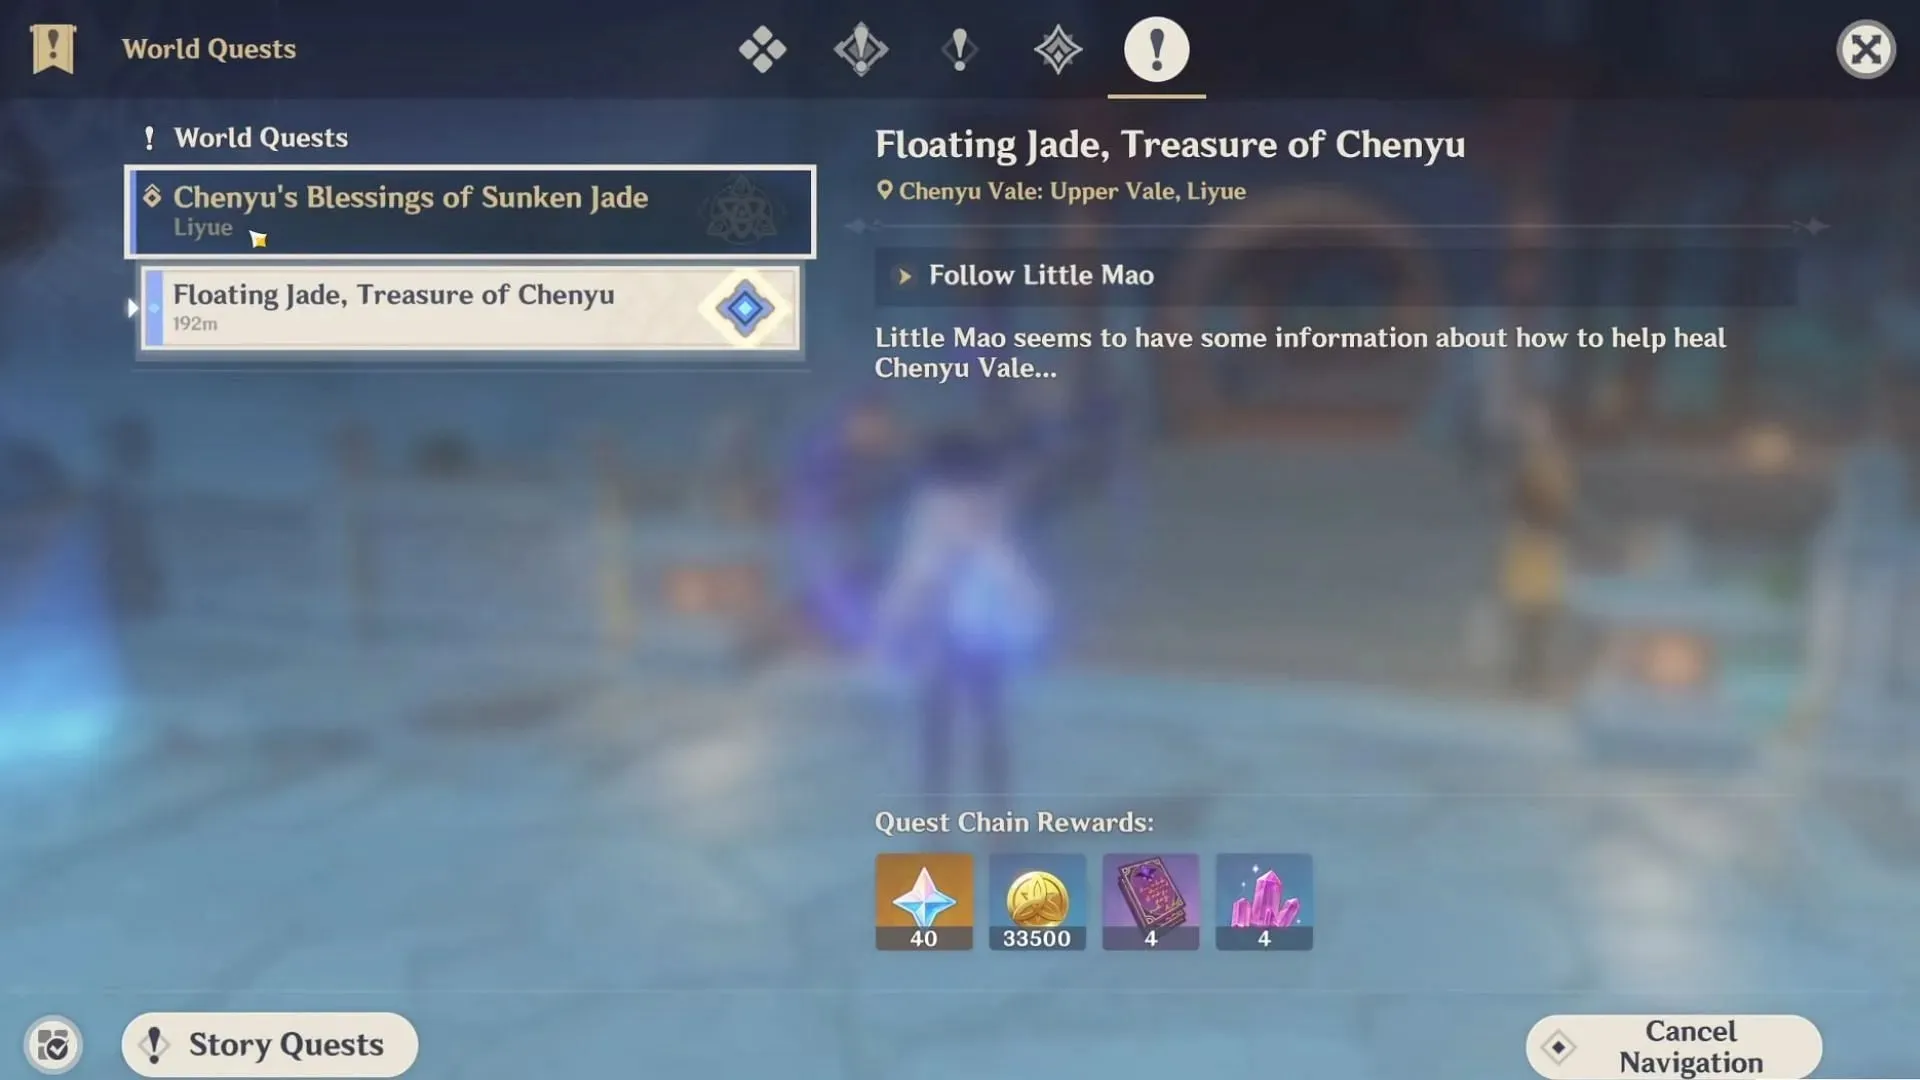Select the World Quests flag icon

point(51,49)
